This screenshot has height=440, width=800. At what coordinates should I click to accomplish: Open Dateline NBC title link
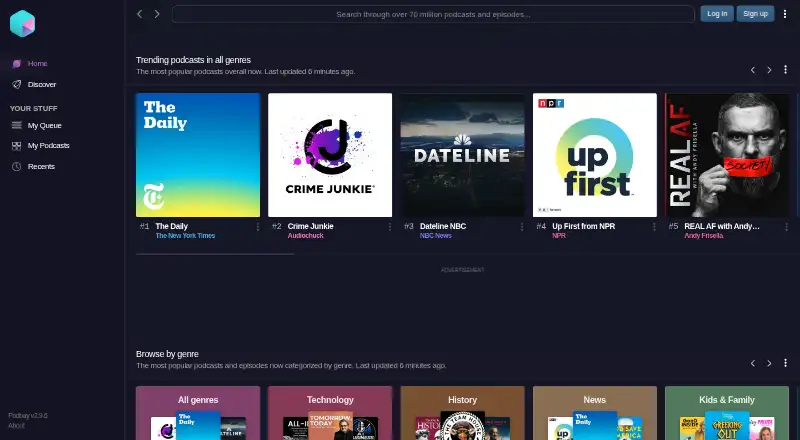tap(443, 226)
